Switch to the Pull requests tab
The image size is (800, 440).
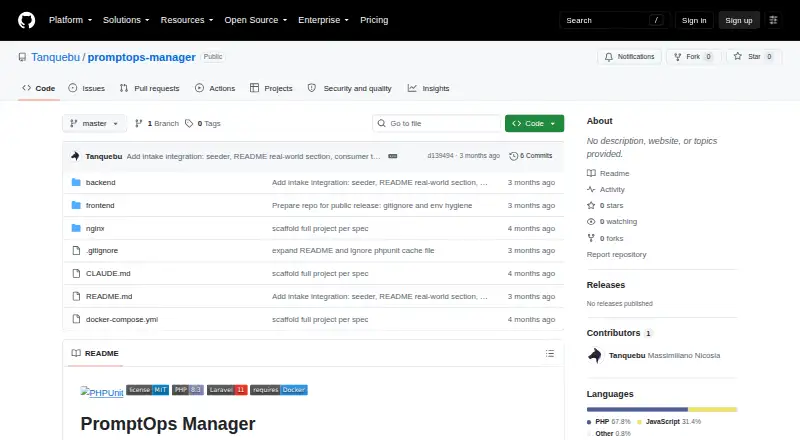click(x=149, y=88)
